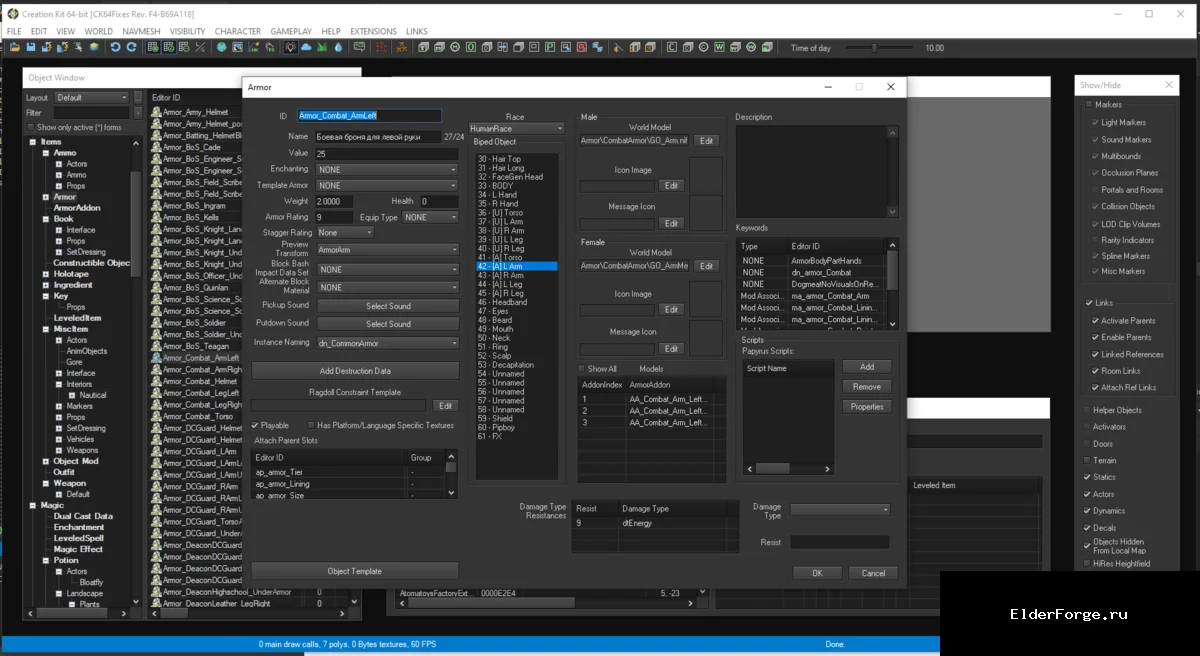This screenshot has height=656, width=1200.
Task: Toggle the light bulb brightness icon
Action: [290, 48]
